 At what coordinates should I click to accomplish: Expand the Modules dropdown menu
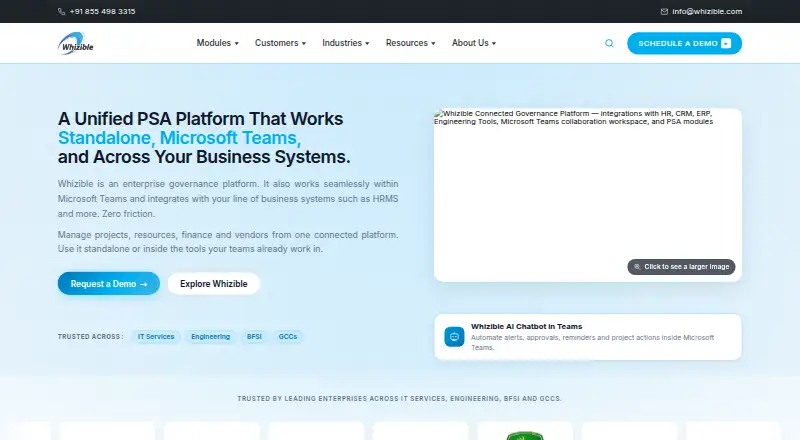coord(217,43)
